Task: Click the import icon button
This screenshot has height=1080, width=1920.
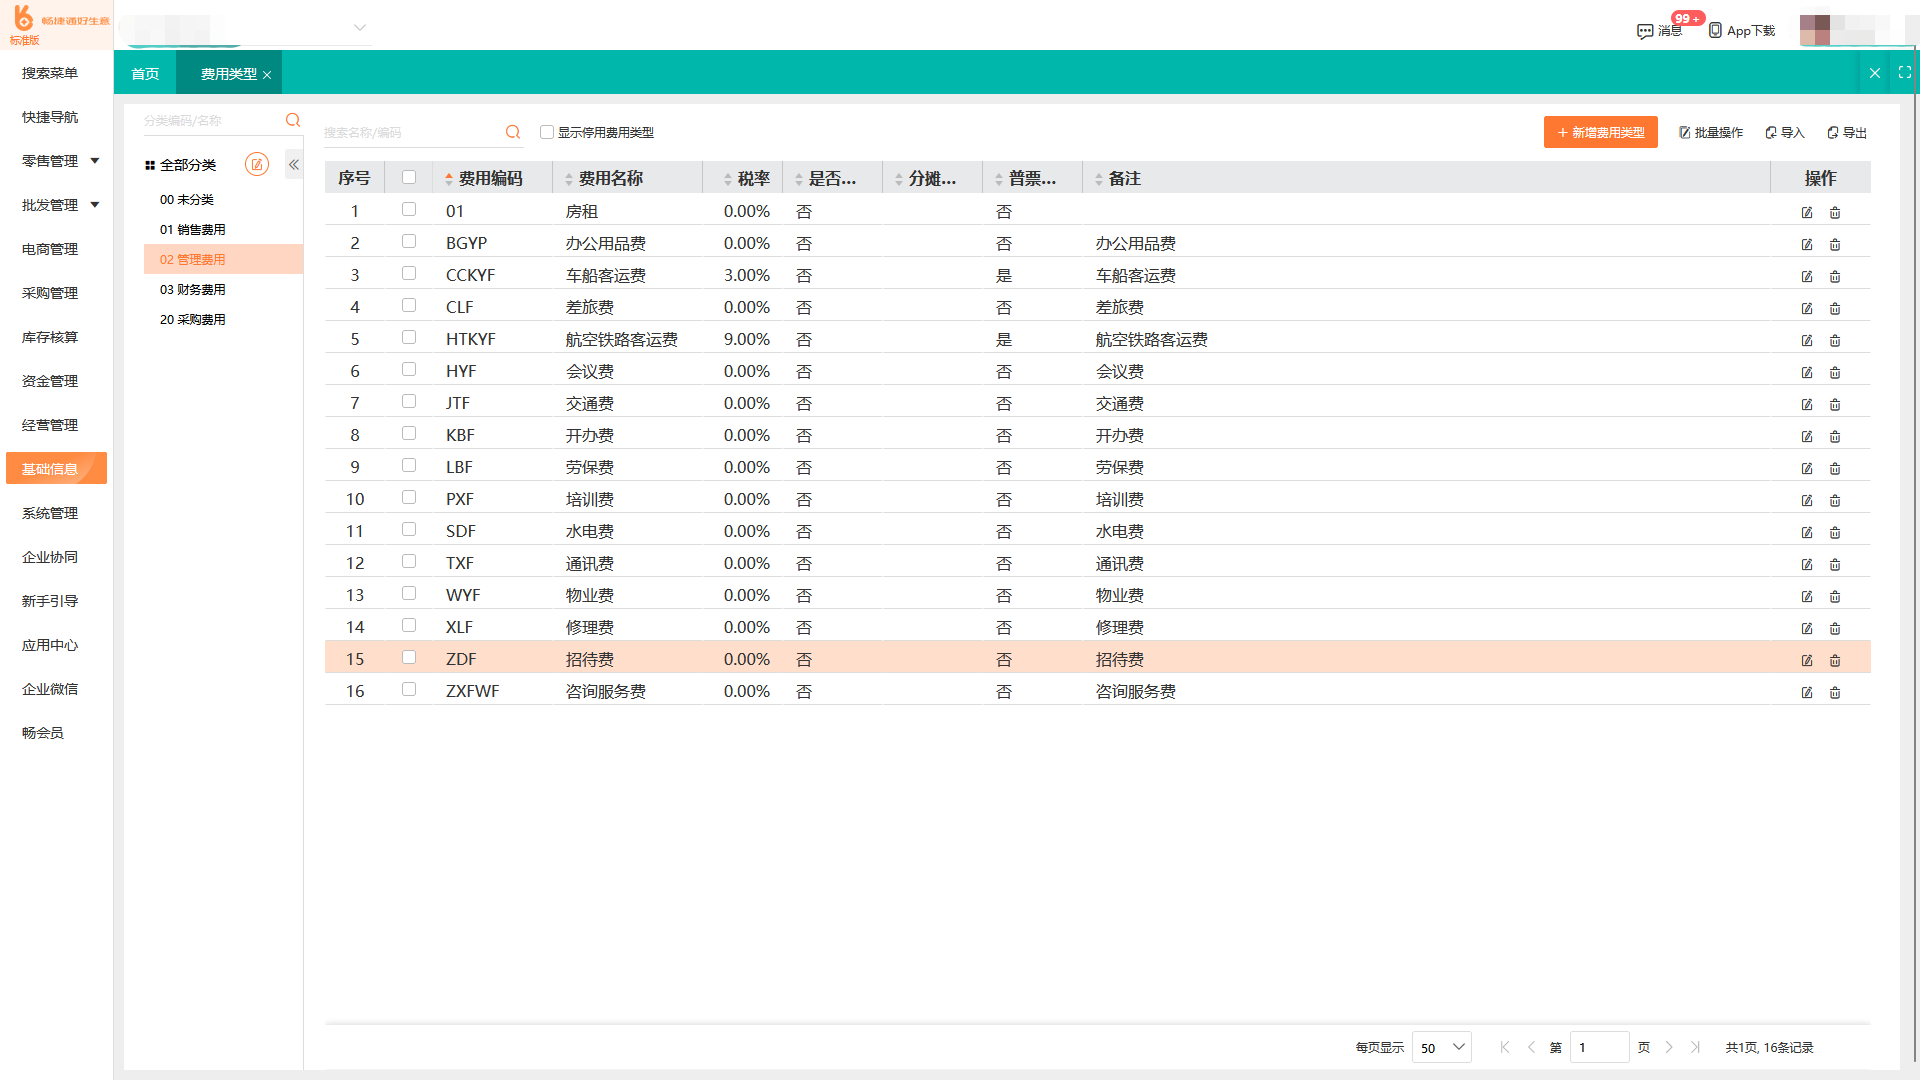Action: (x=1785, y=131)
